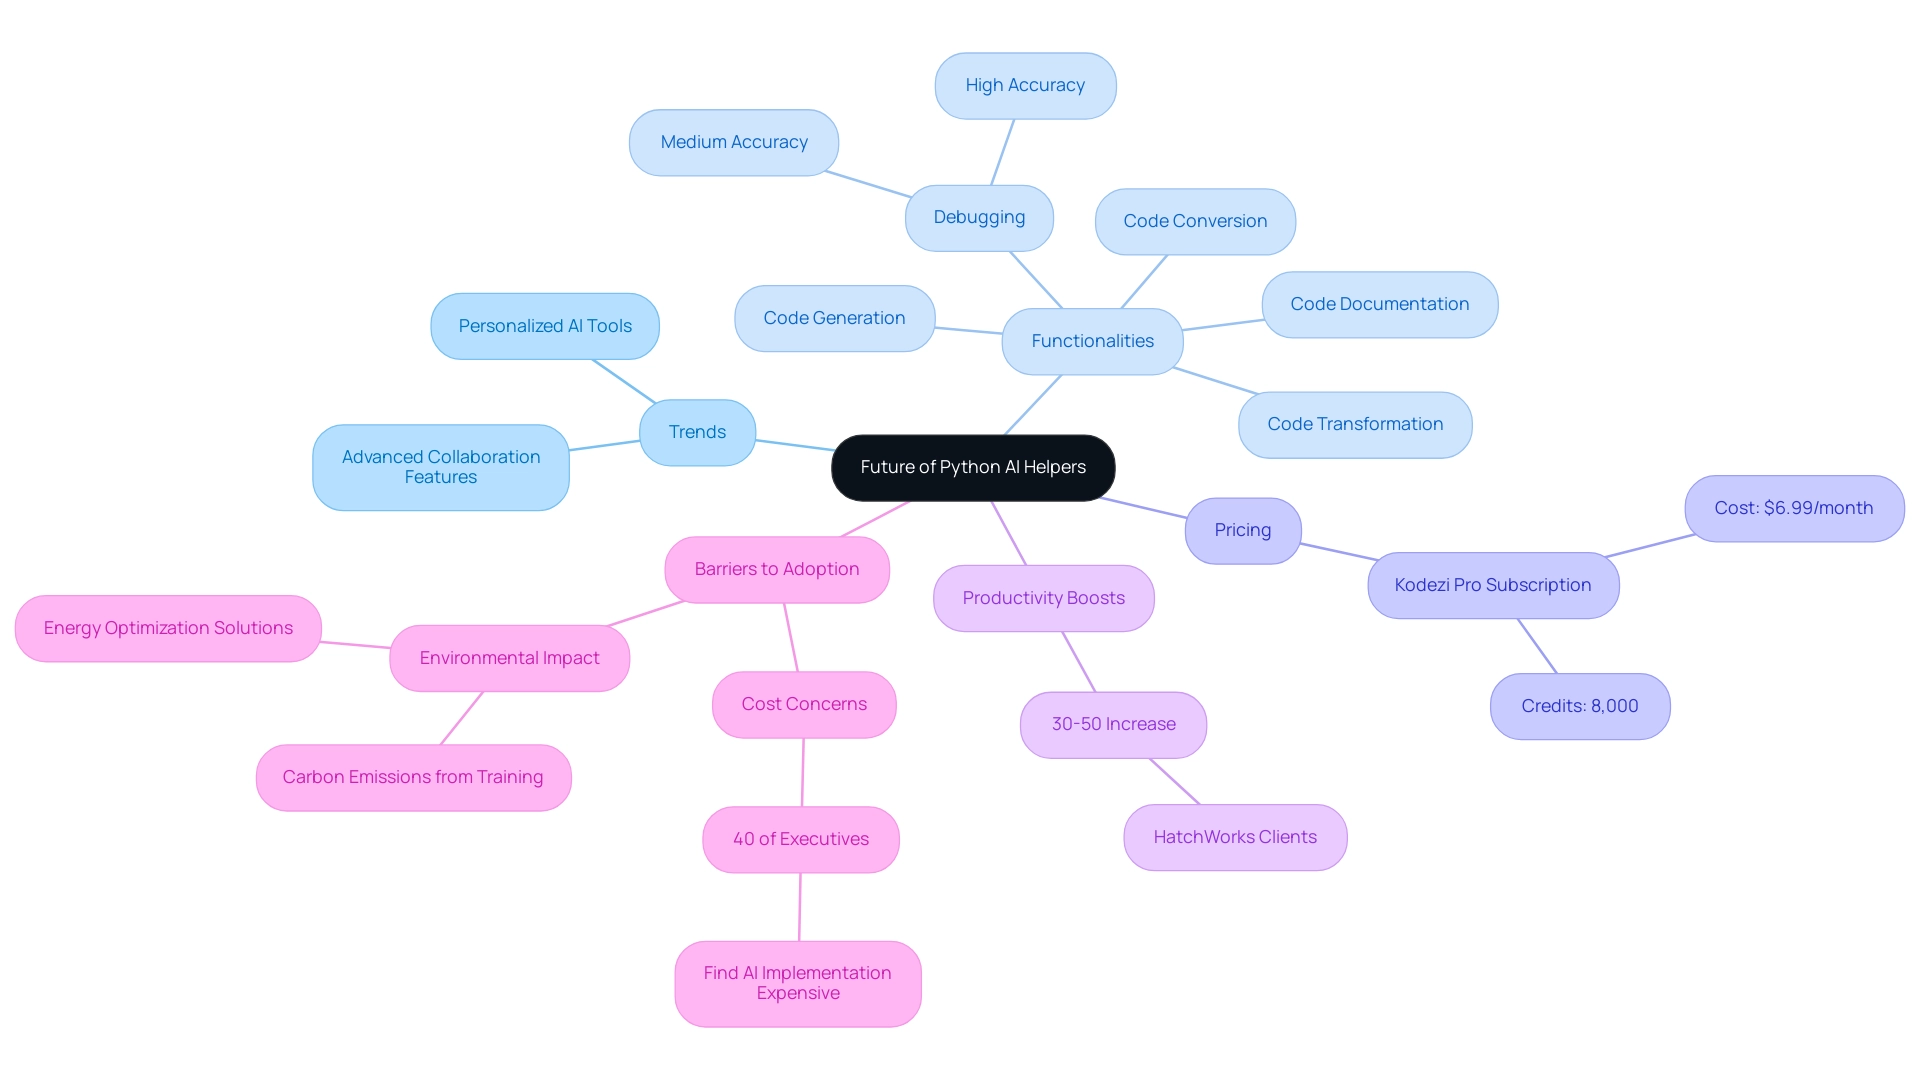The height and width of the screenshot is (1083, 1920).
Task: Open the Code Transformation node menu
Action: point(1350,423)
